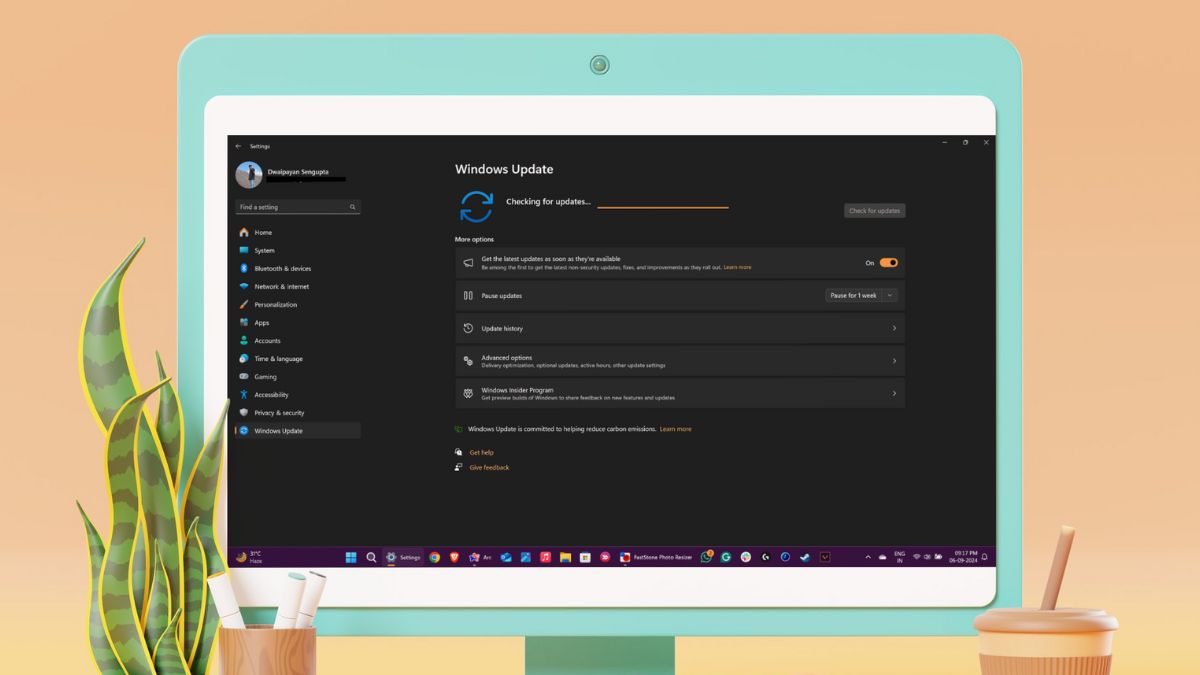Viewport: 1200px width, 675px height.
Task: Click the user profile avatar picture
Action: click(x=249, y=175)
